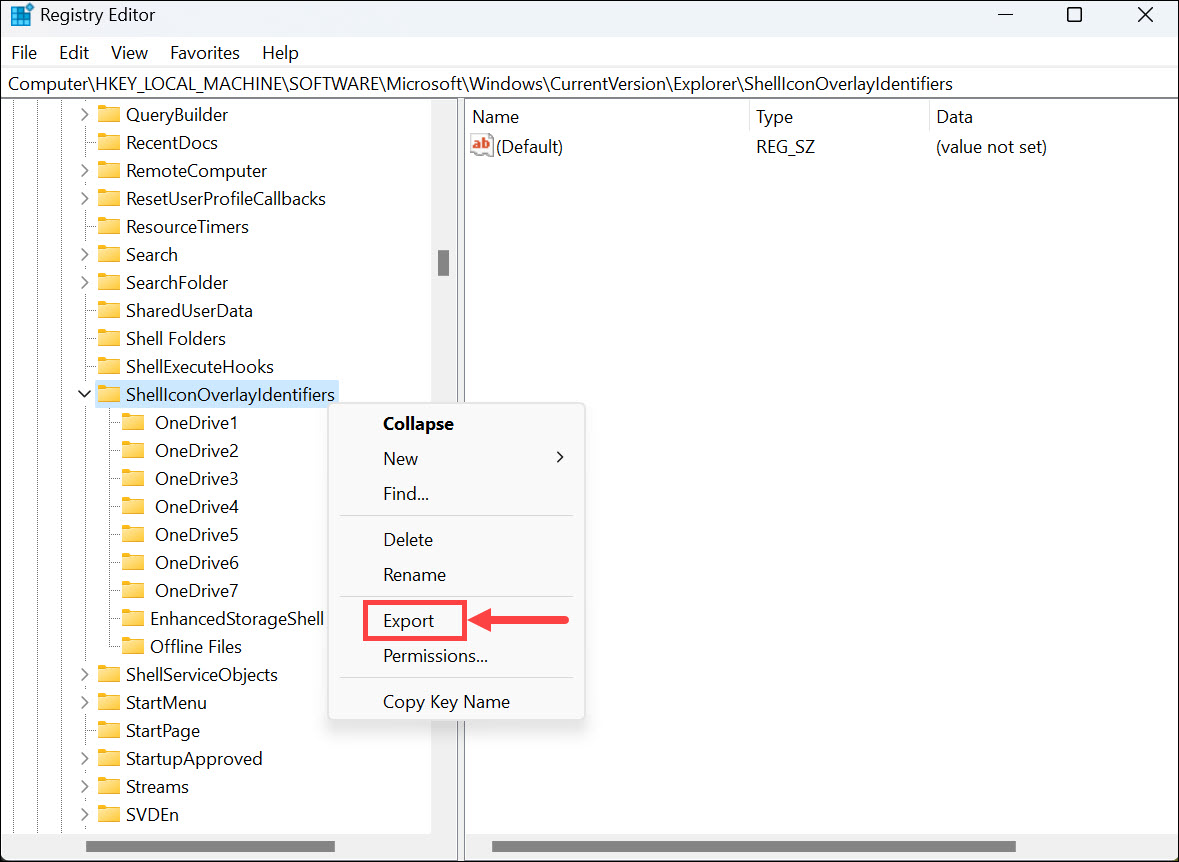The width and height of the screenshot is (1179, 862).
Task: Expand the Search key
Action: tap(85, 254)
